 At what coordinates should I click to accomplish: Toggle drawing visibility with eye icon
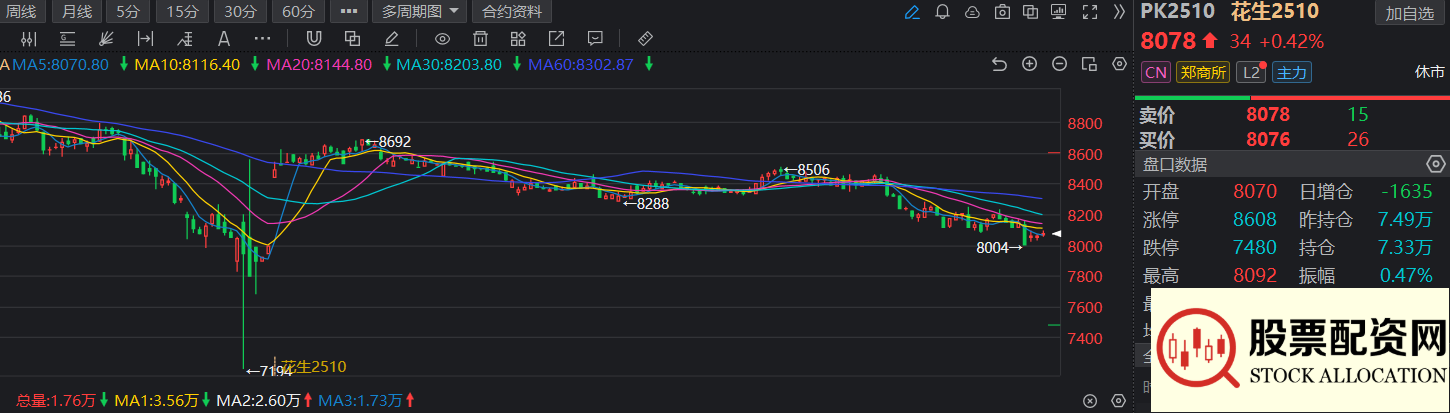pos(442,39)
